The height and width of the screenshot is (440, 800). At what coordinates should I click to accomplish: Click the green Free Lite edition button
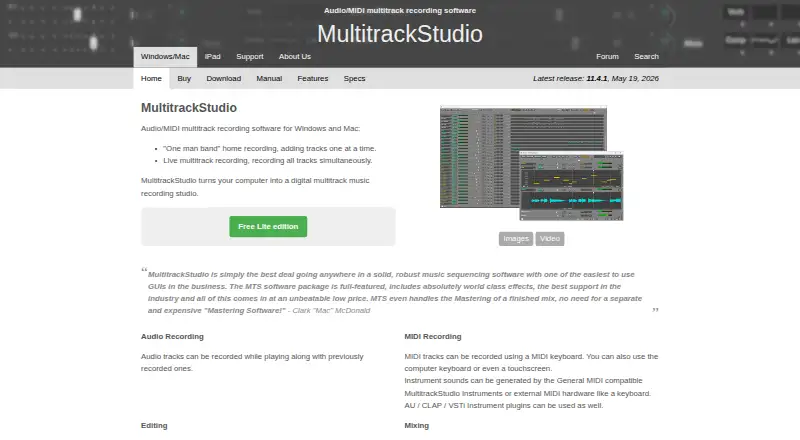pos(268,227)
